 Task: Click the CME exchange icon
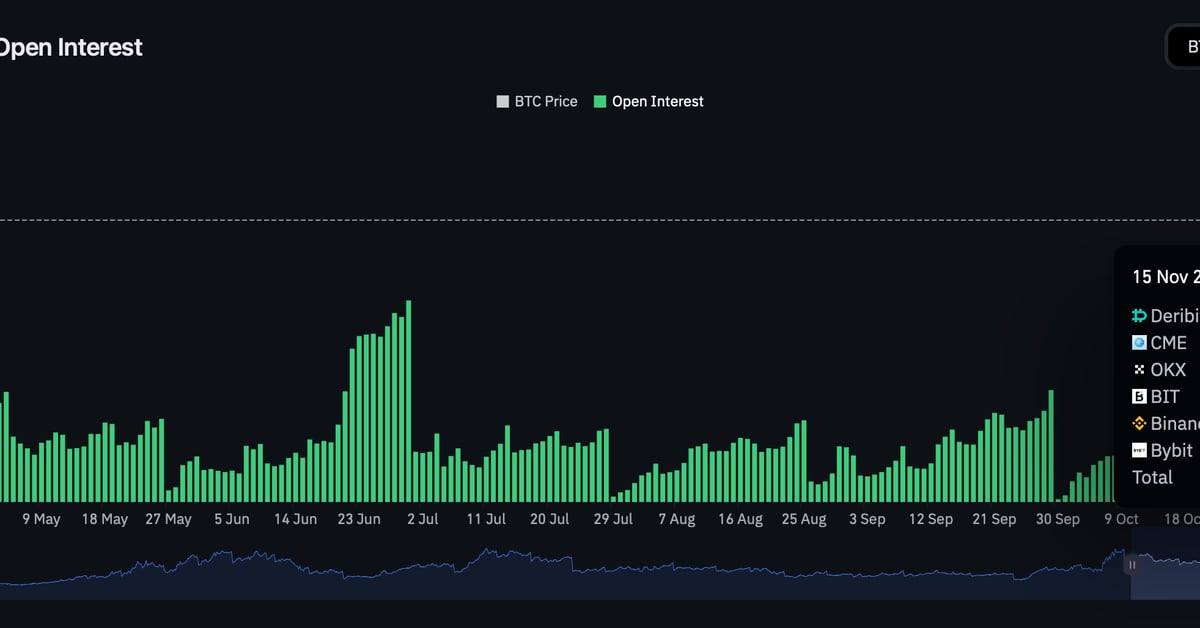coord(1139,343)
